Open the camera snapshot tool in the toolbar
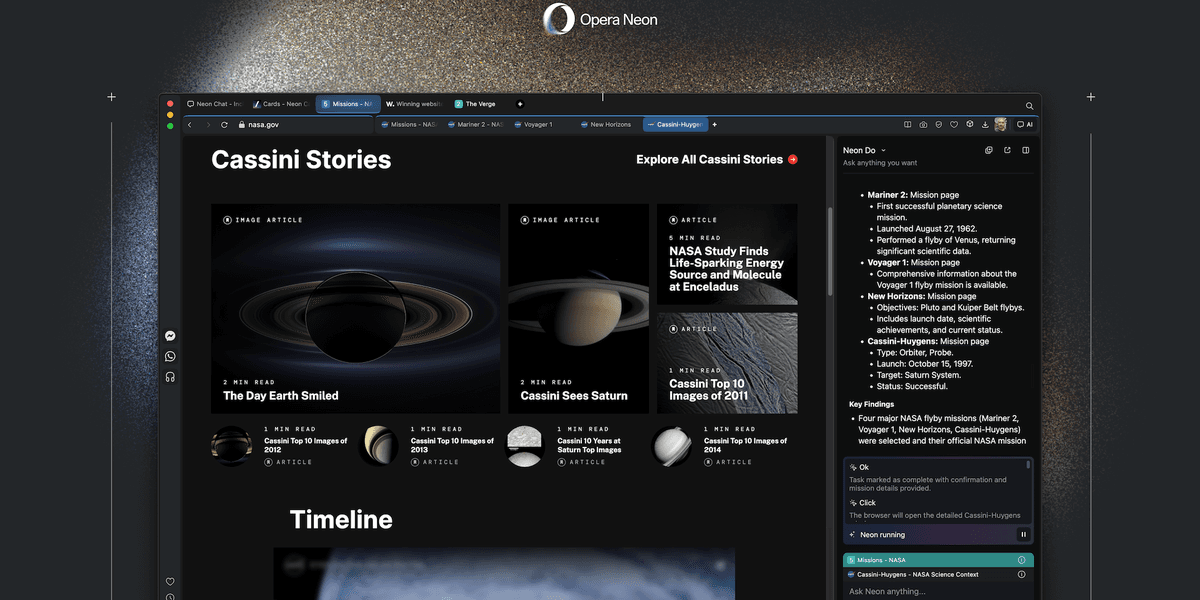The width and height of the screenshot is (1200, 600). (924, 124)
